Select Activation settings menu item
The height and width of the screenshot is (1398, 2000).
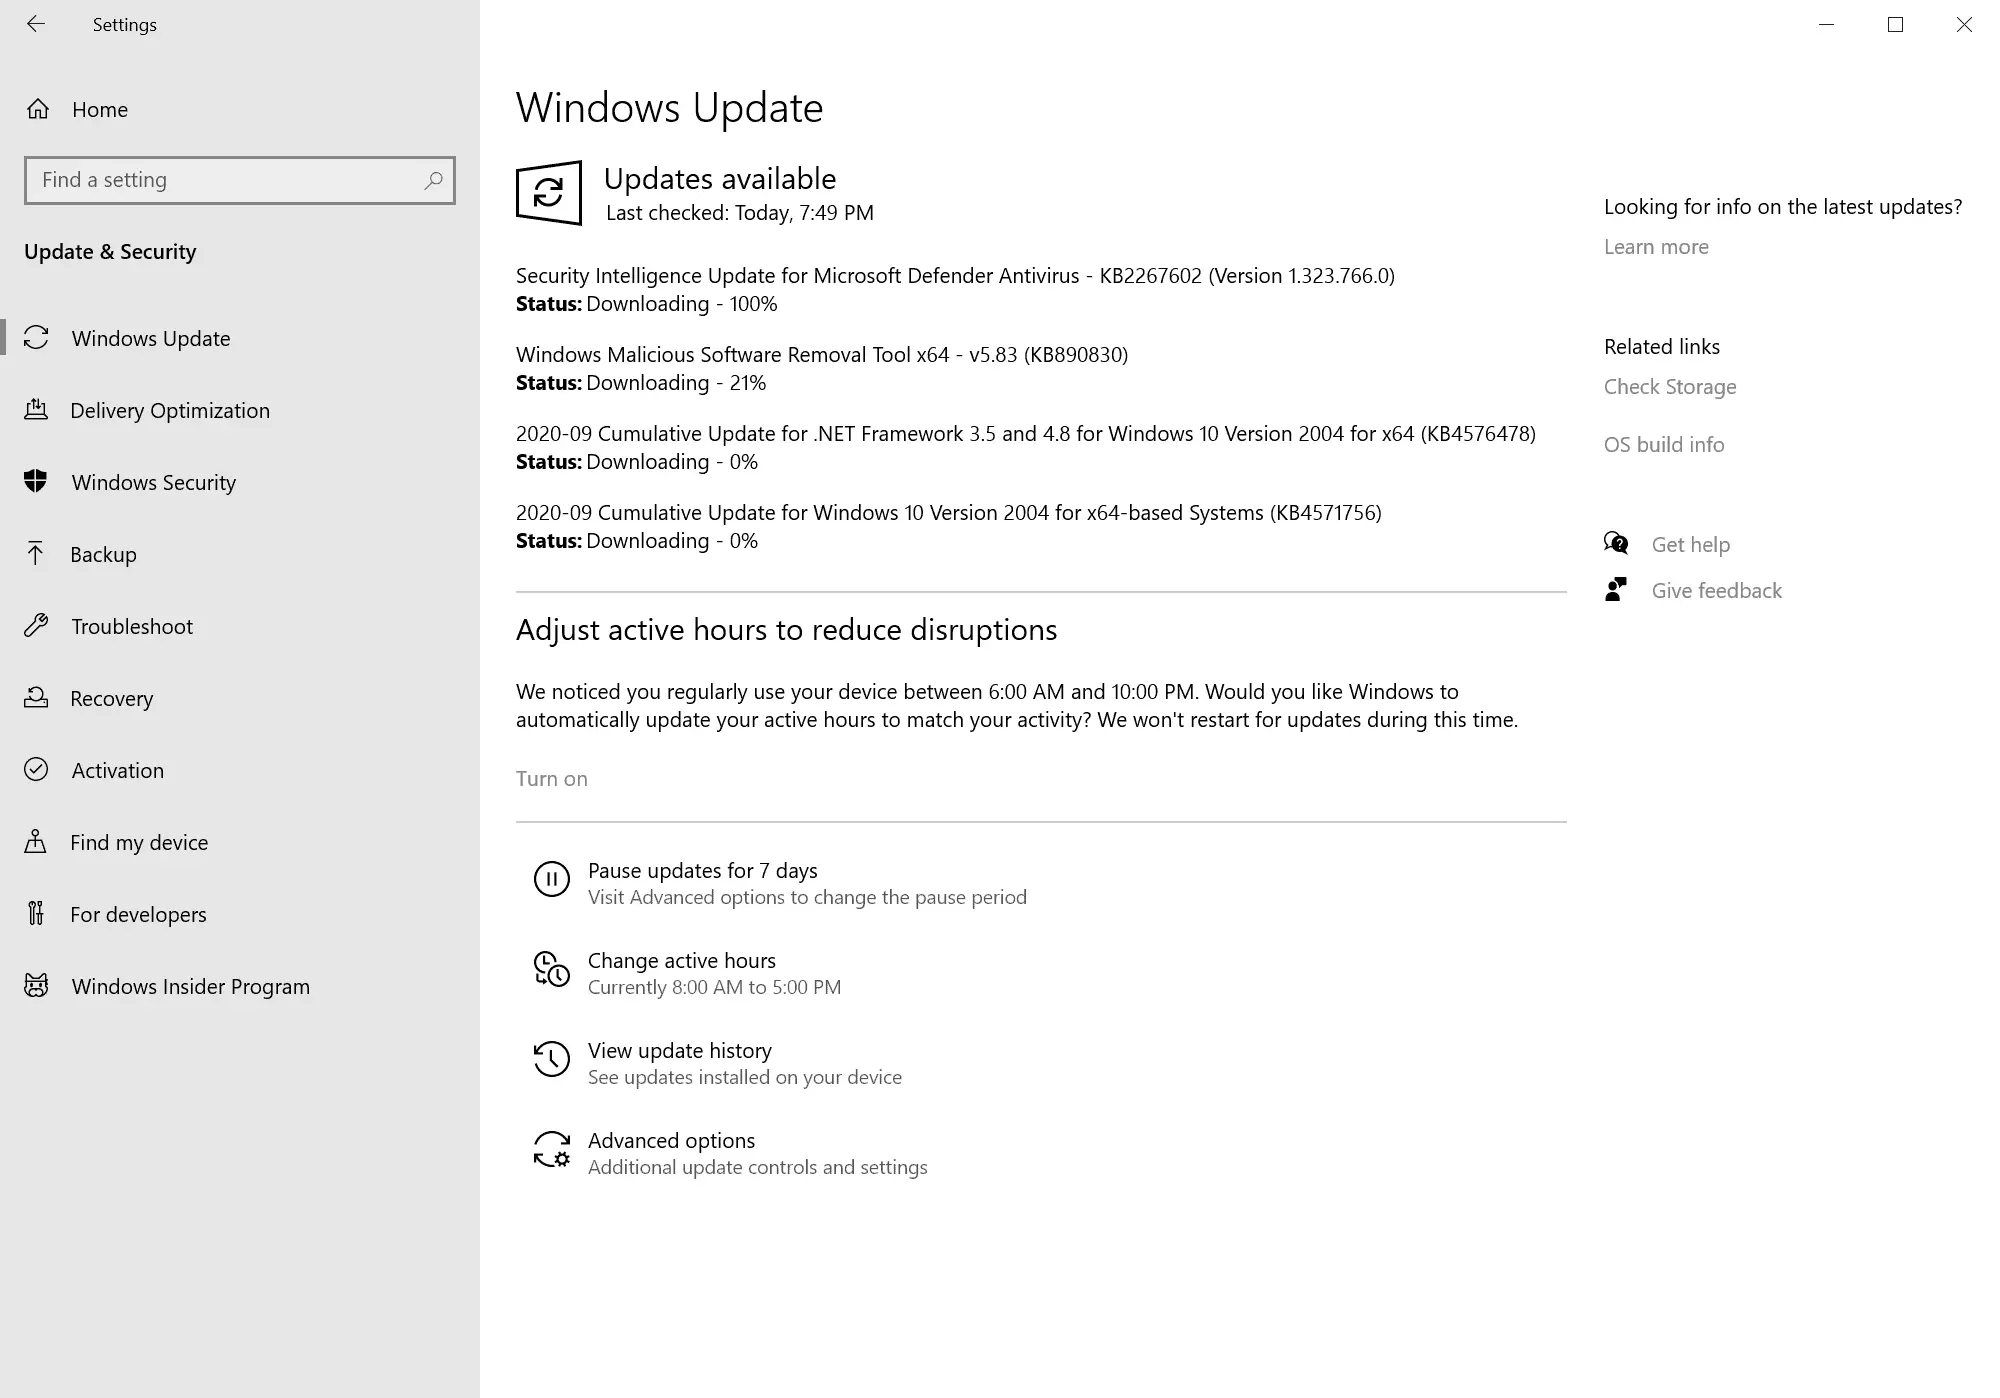[117, 769]
